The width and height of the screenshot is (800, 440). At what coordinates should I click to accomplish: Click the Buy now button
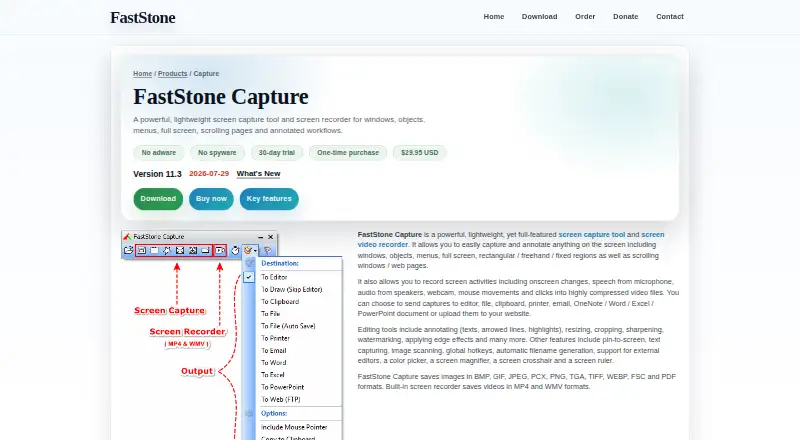[211, 199]
